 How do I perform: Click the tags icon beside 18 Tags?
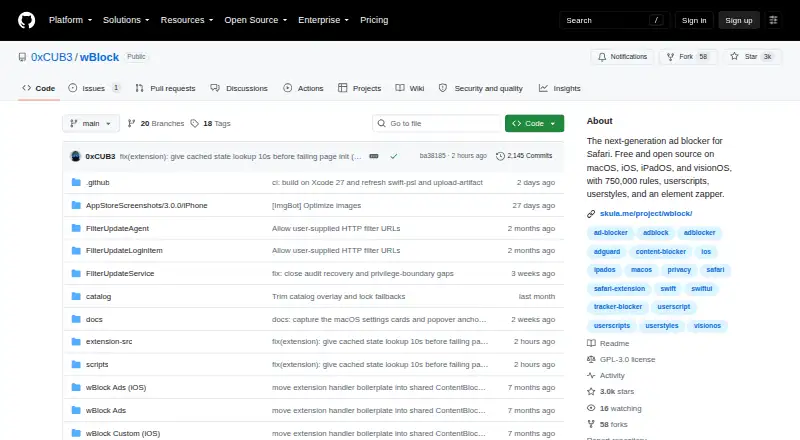(194, 124)
